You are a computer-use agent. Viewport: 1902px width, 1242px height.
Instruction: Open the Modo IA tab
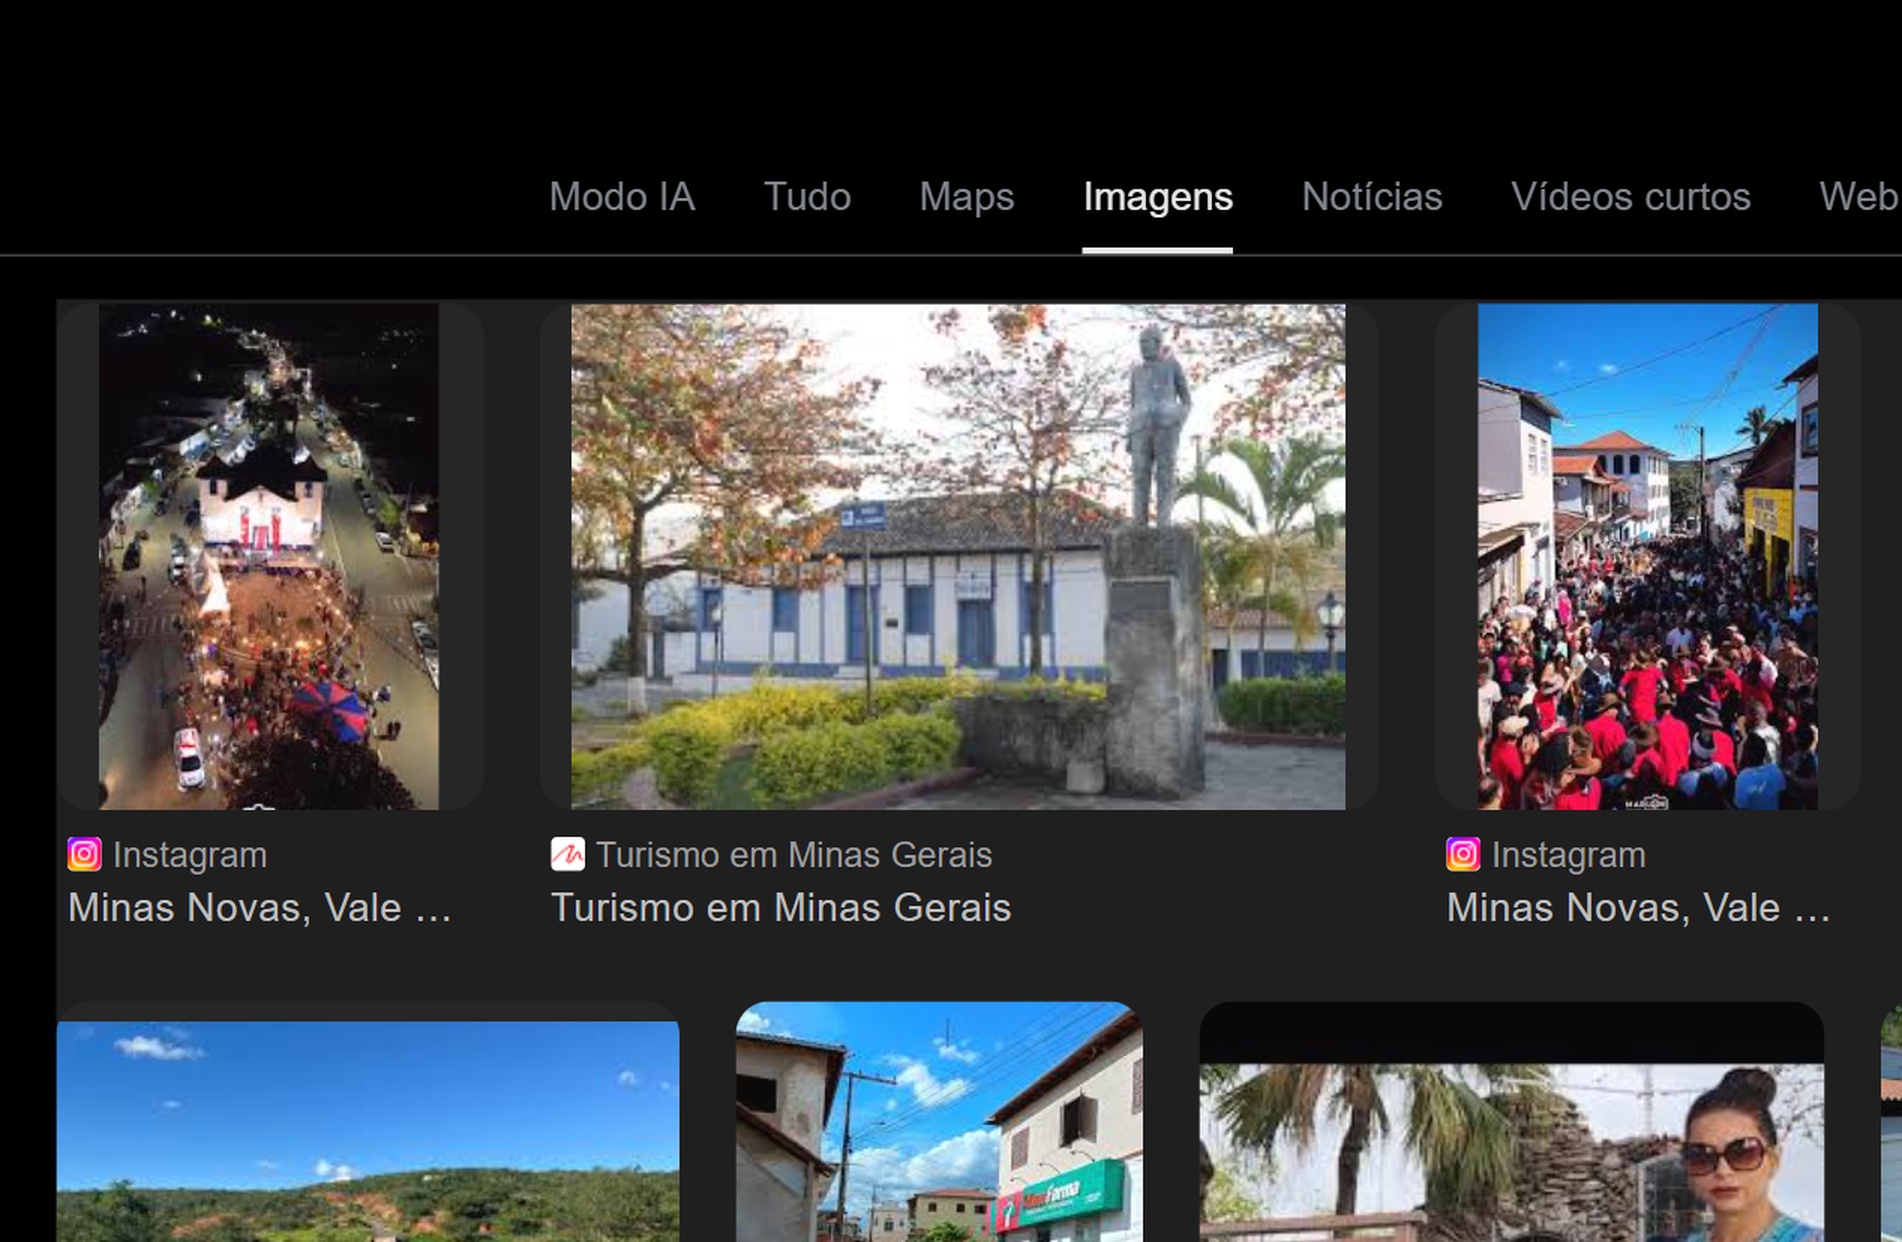[x=621, y=197]
